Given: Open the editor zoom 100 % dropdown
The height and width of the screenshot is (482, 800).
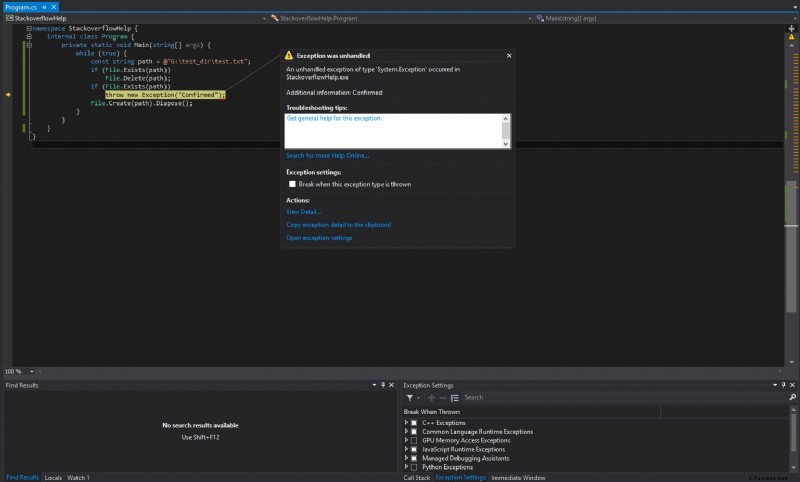Looking at the screenshot, I should [30, 371].
